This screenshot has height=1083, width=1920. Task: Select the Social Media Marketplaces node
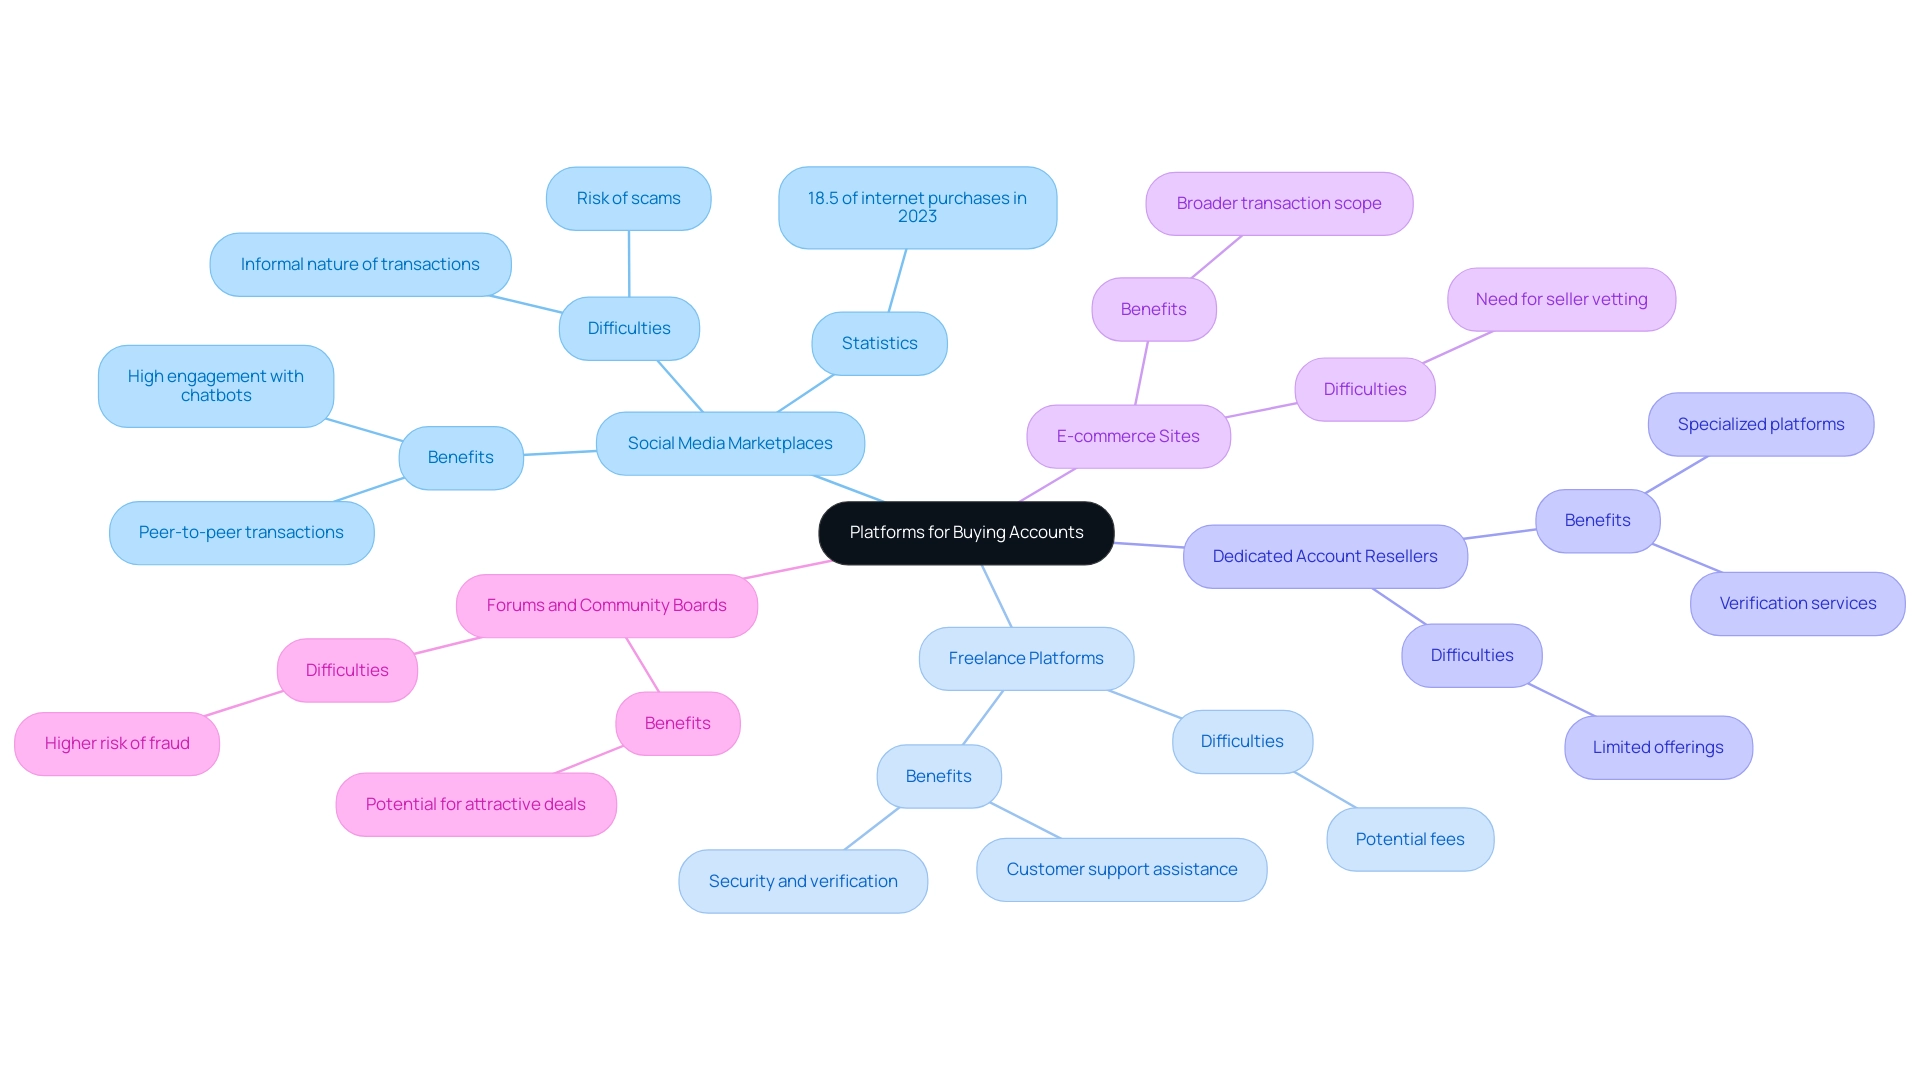pos(729,443)
